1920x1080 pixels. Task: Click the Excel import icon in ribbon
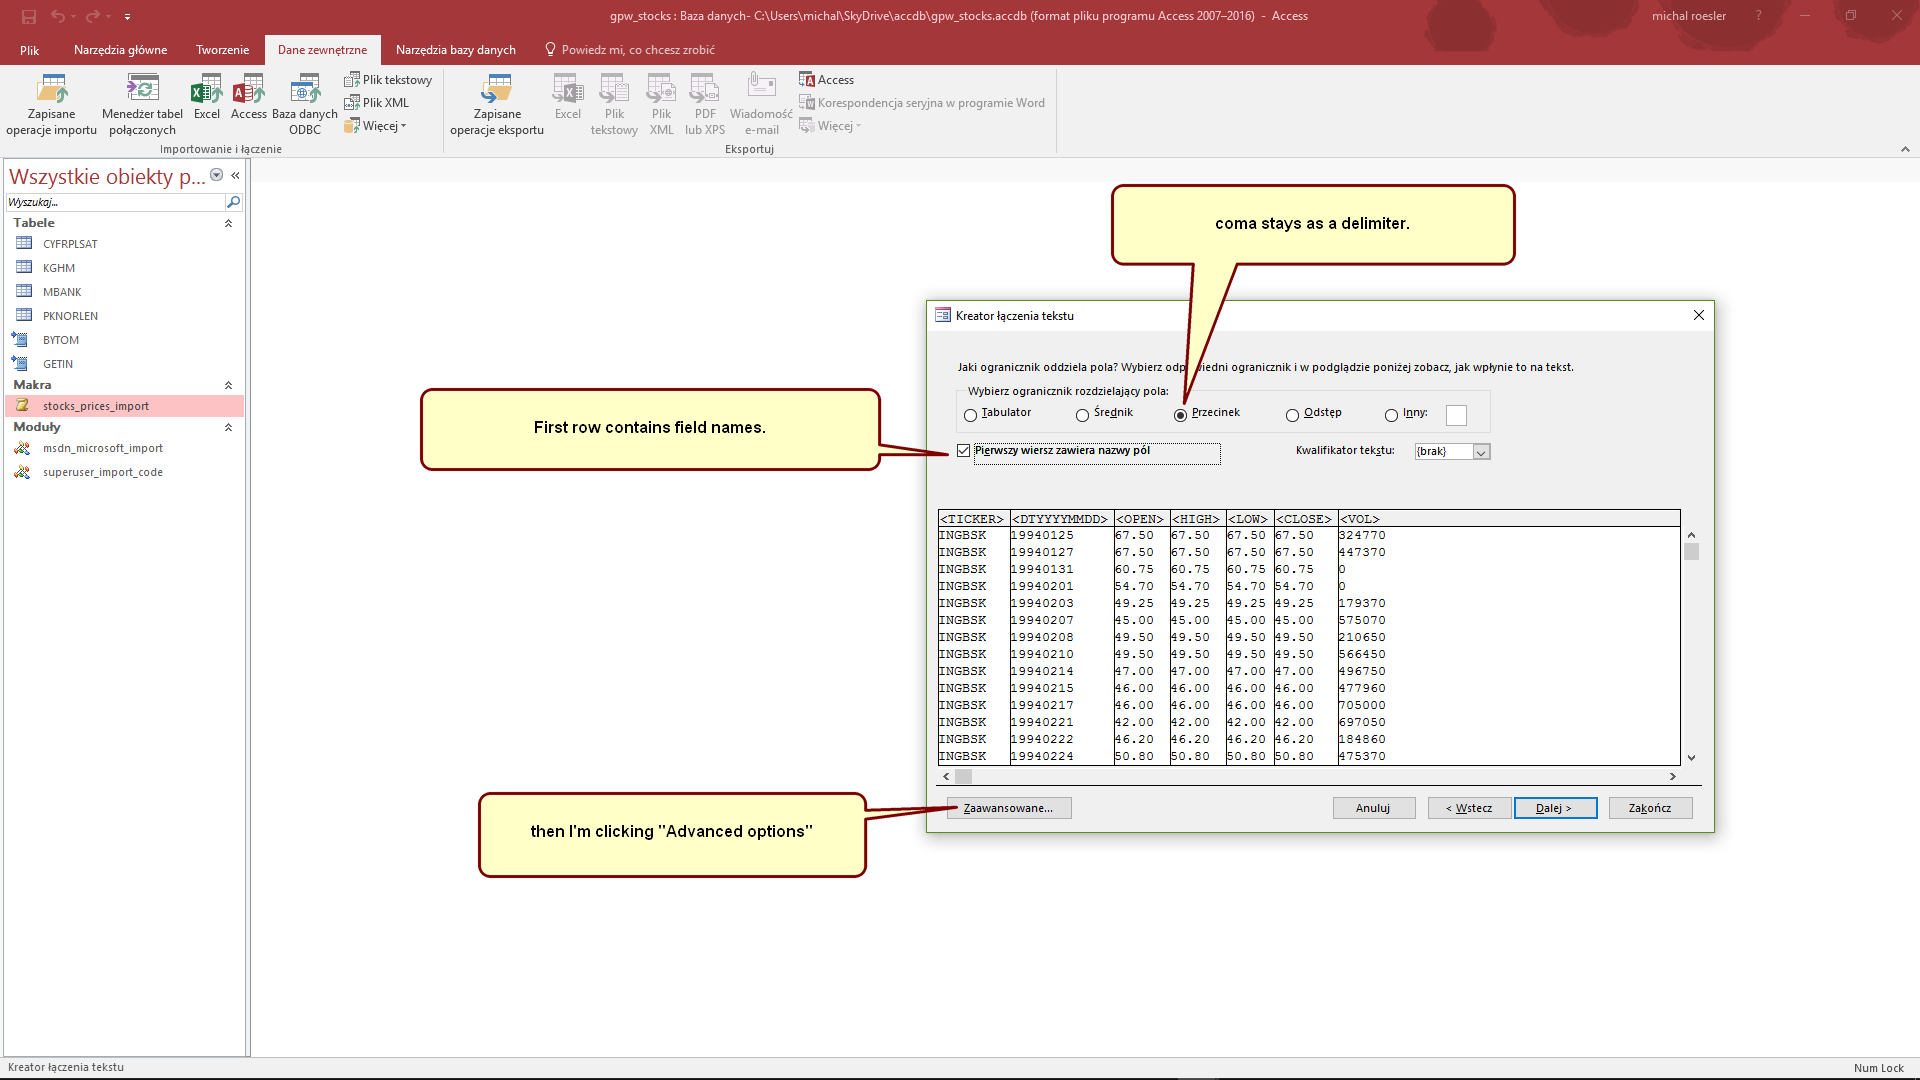(206, 98)
